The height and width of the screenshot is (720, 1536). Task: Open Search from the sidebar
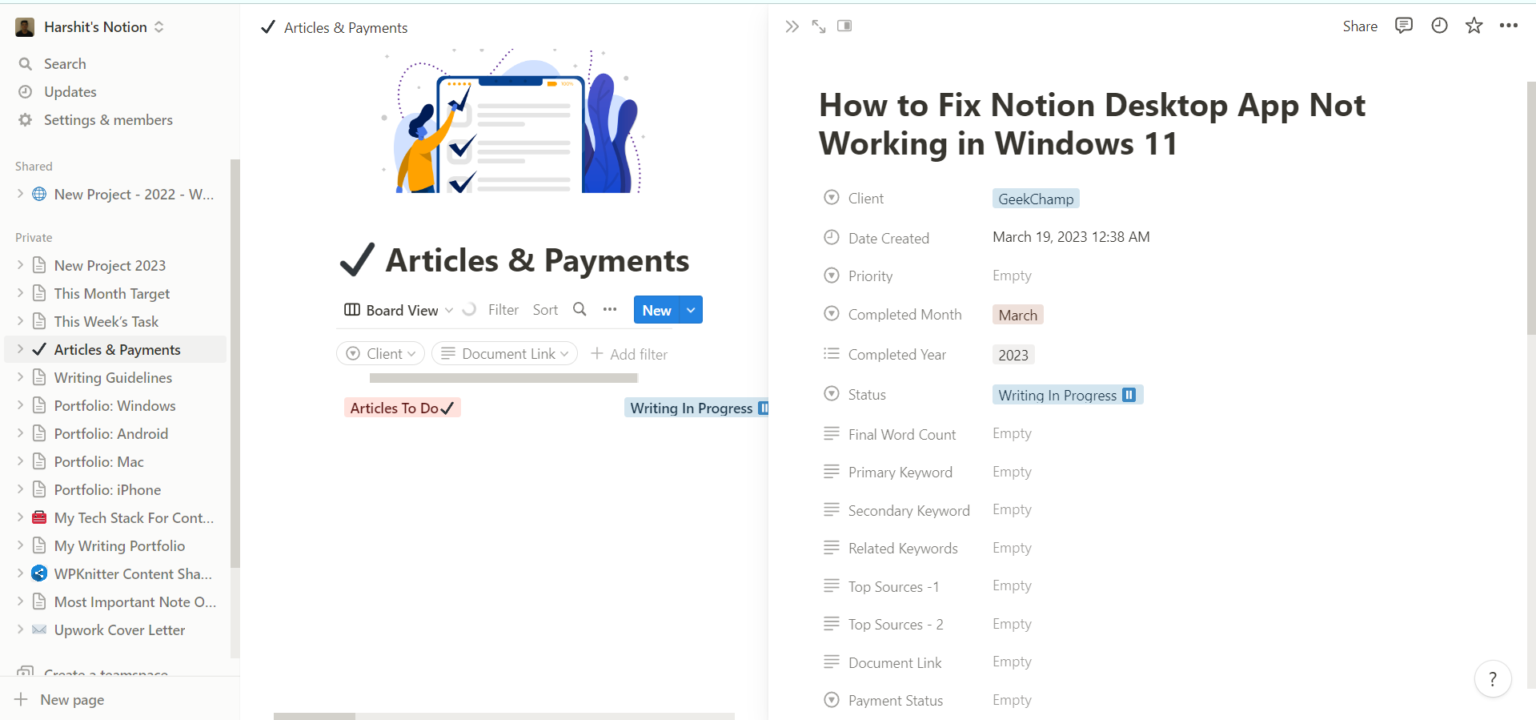coord(64,63)
